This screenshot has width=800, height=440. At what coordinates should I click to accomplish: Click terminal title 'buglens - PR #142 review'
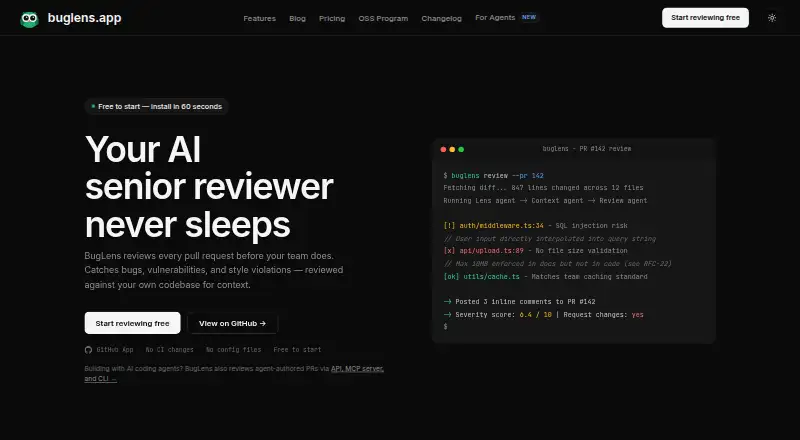coord(587,149)
